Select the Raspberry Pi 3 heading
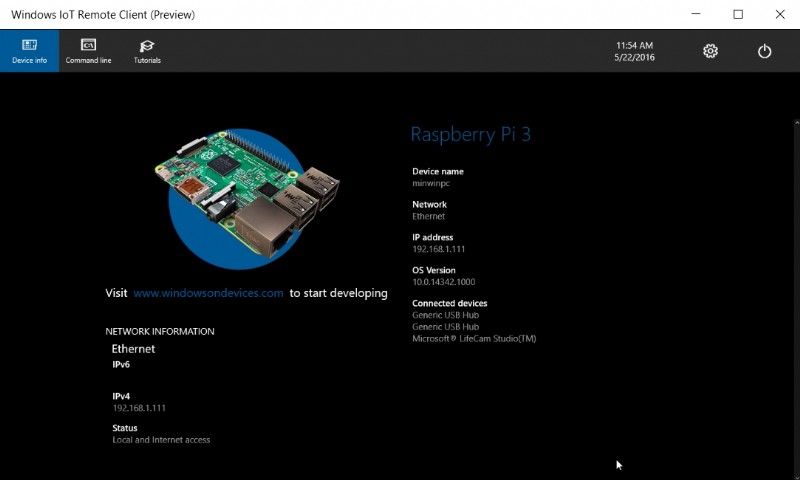Screen dimensions: 800x480 click(x=470, y=135)
